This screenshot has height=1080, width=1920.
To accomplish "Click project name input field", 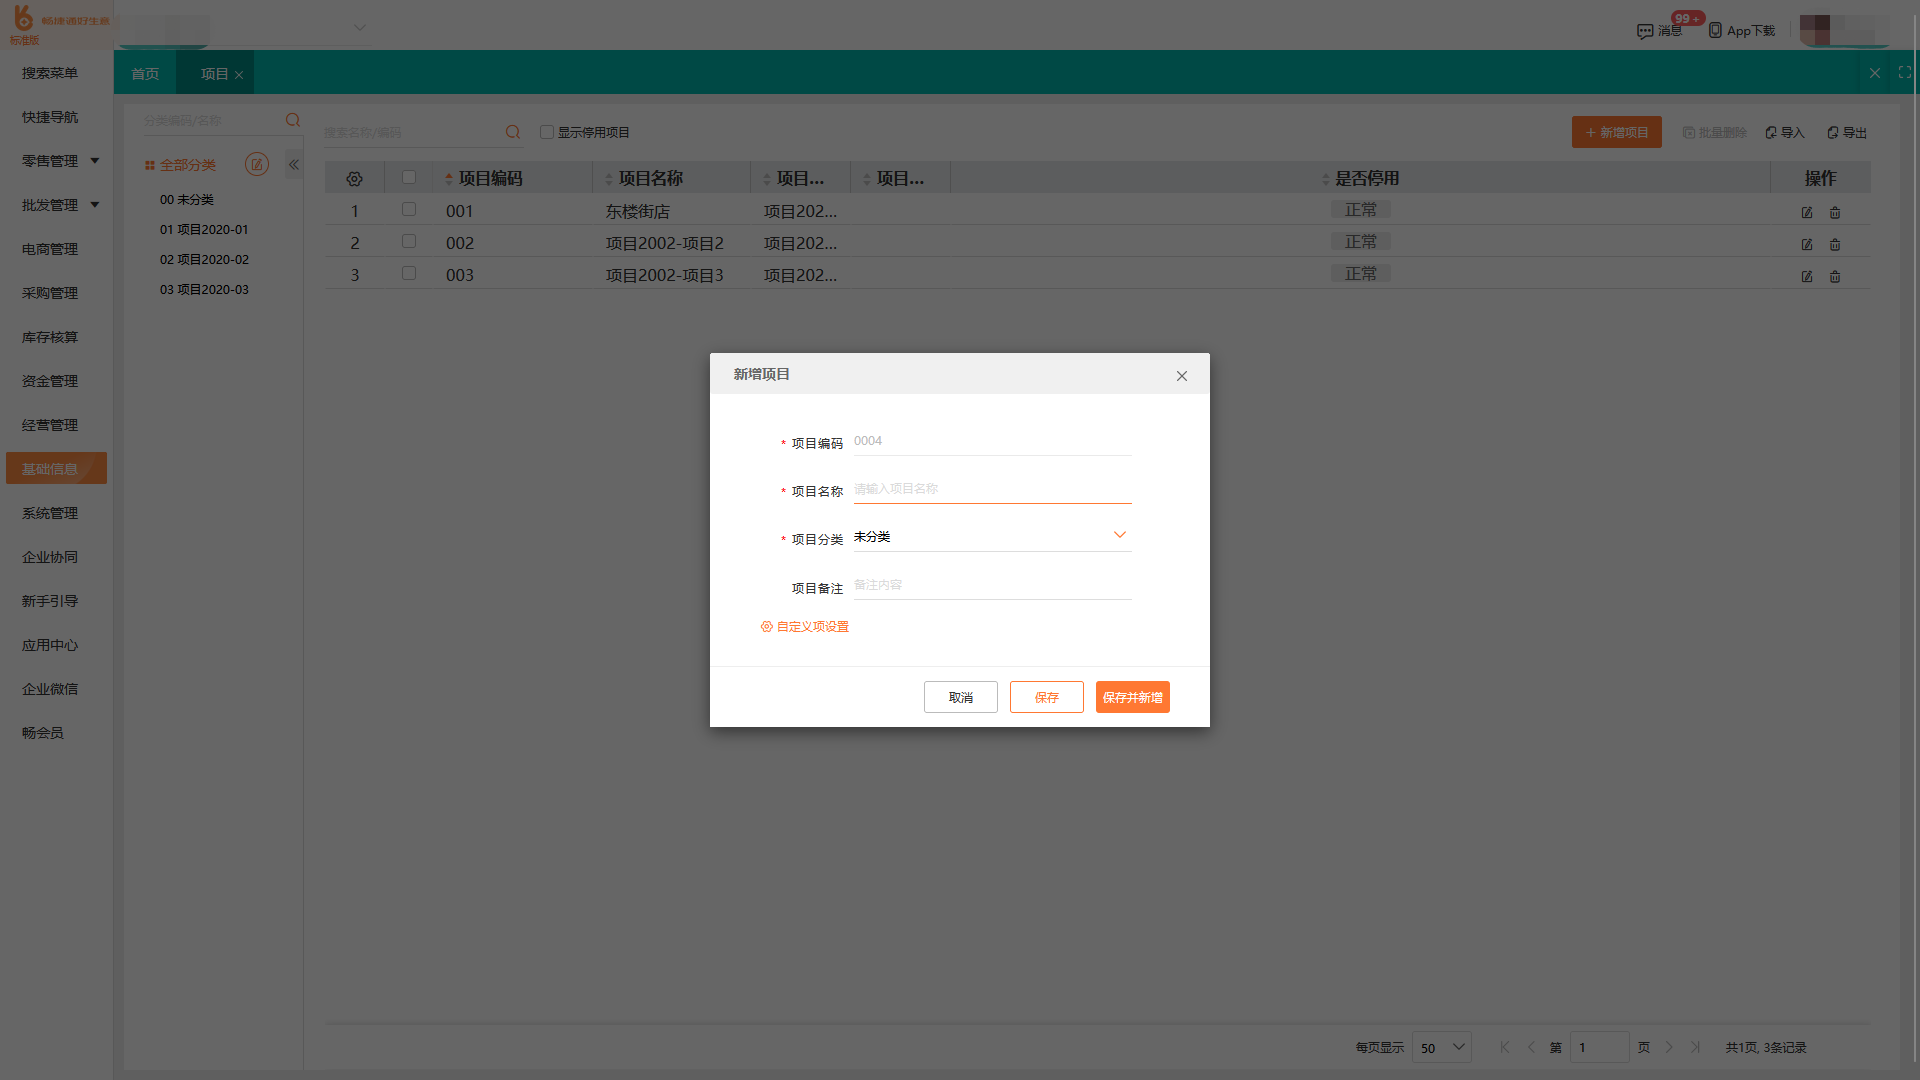I will (993, 488).
